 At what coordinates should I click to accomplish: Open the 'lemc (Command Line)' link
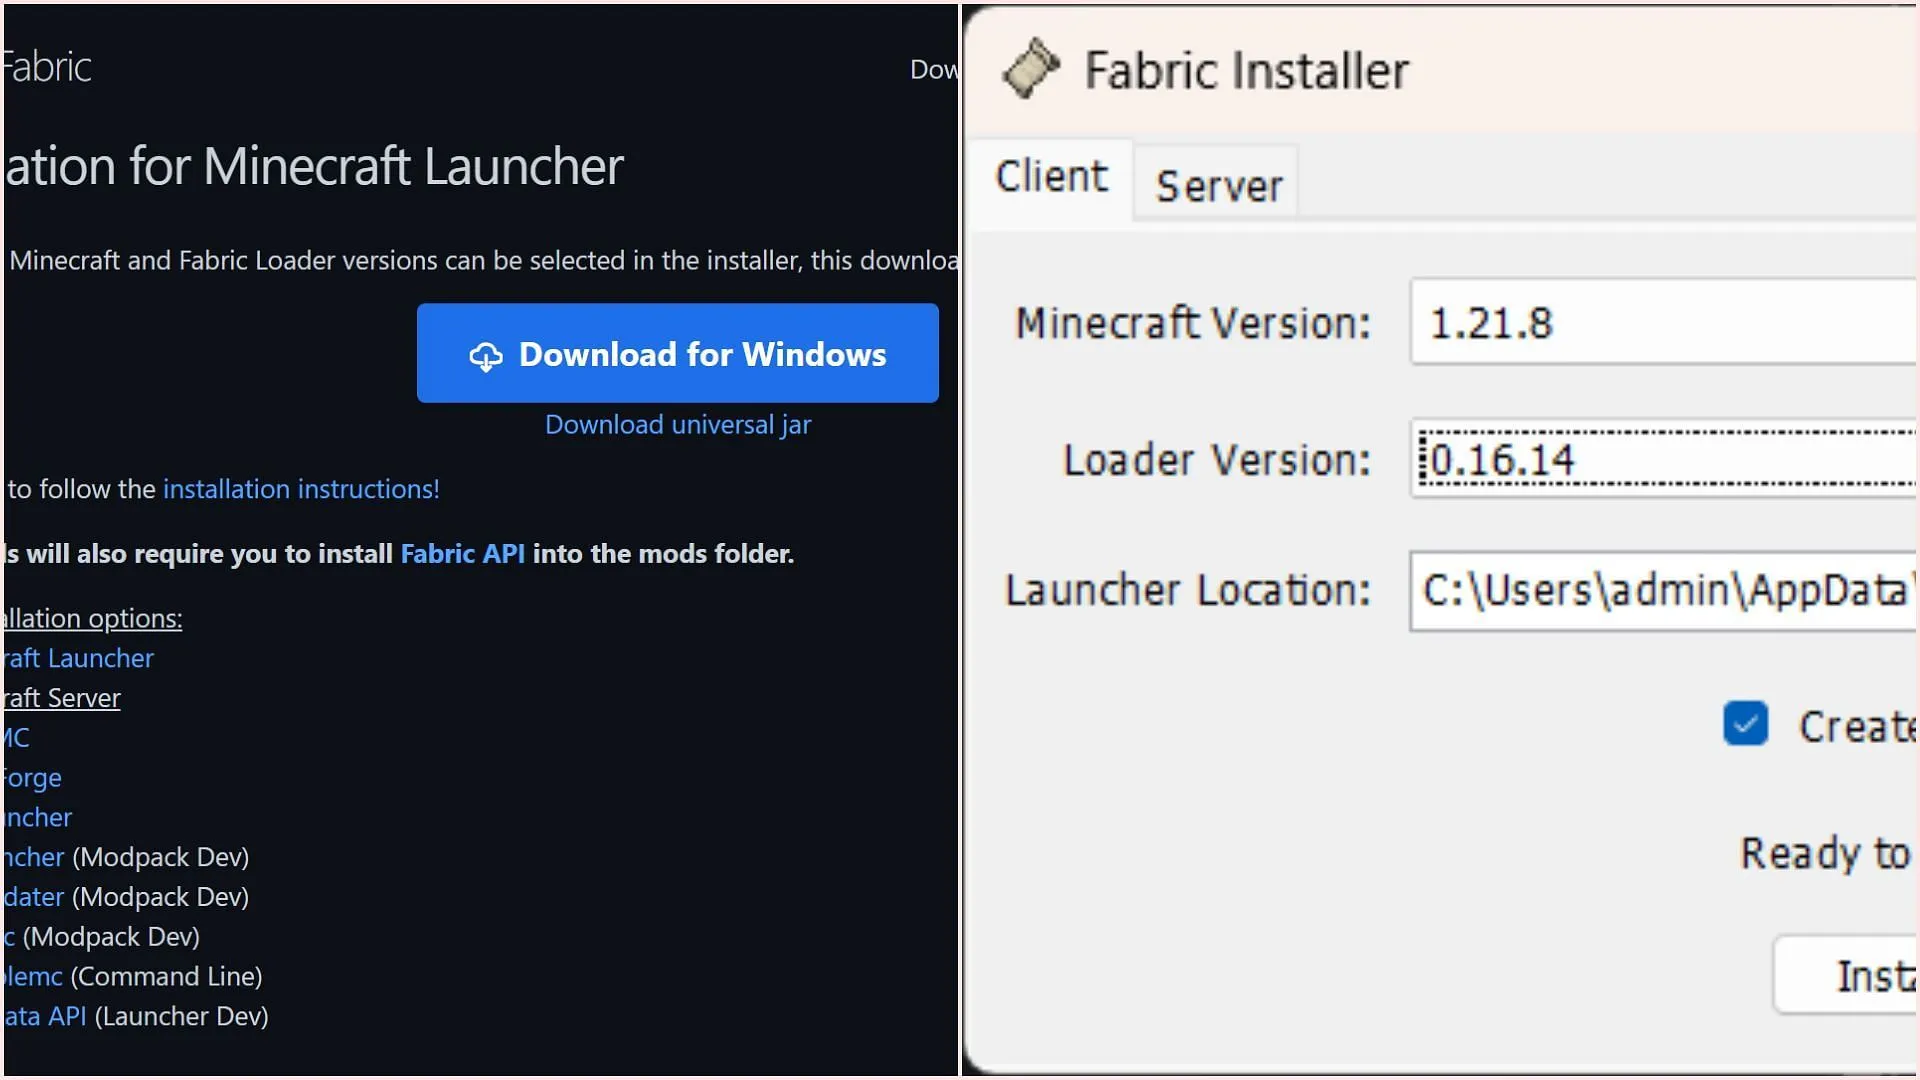(x=32, y=976)
